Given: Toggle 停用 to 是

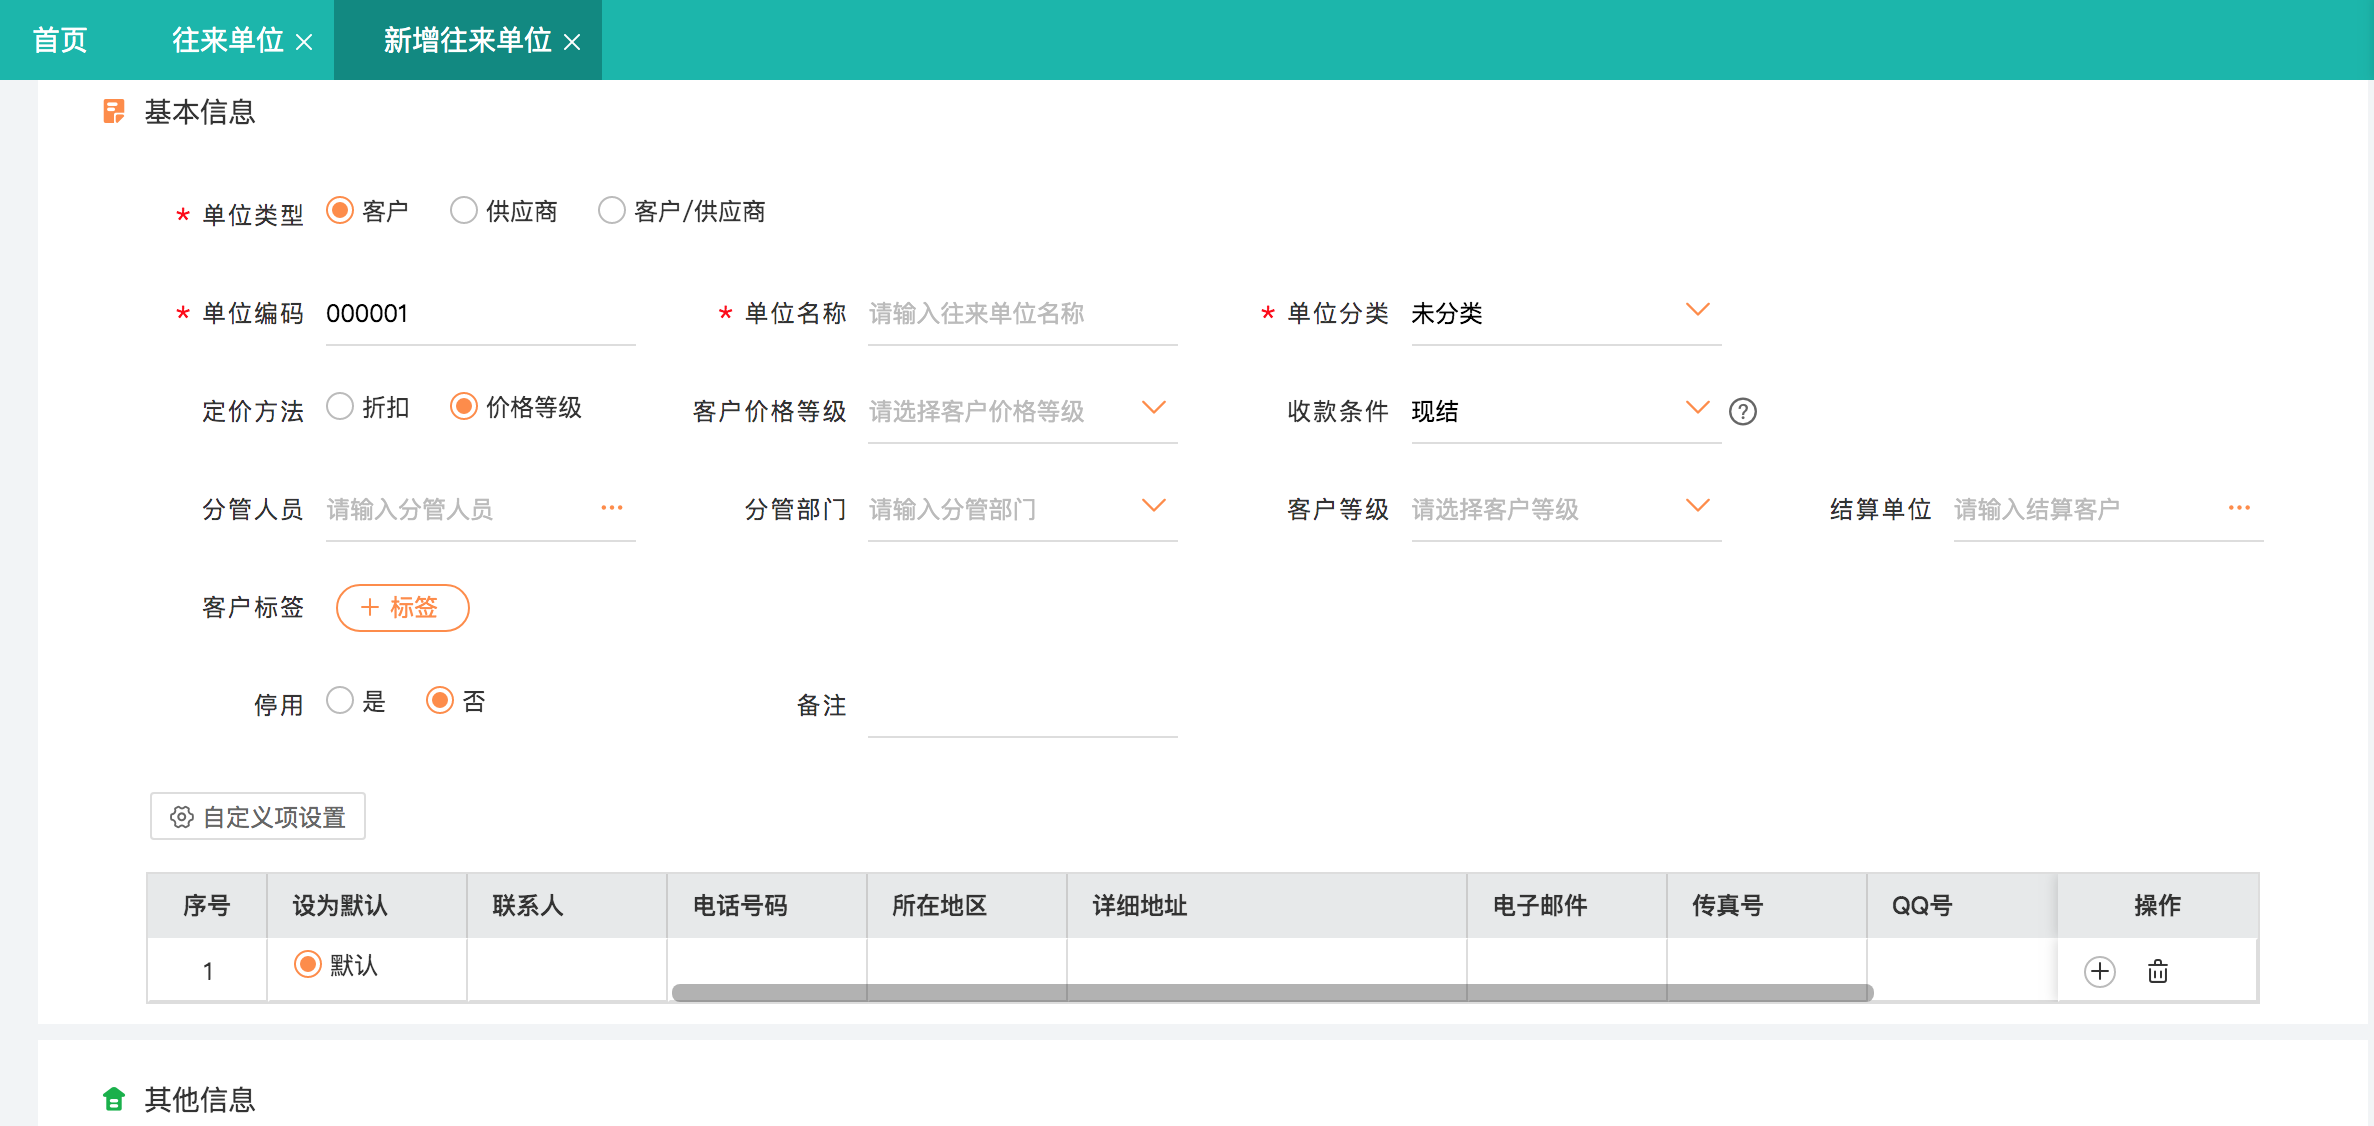Looking at the screenshot, I should (339, 699).
